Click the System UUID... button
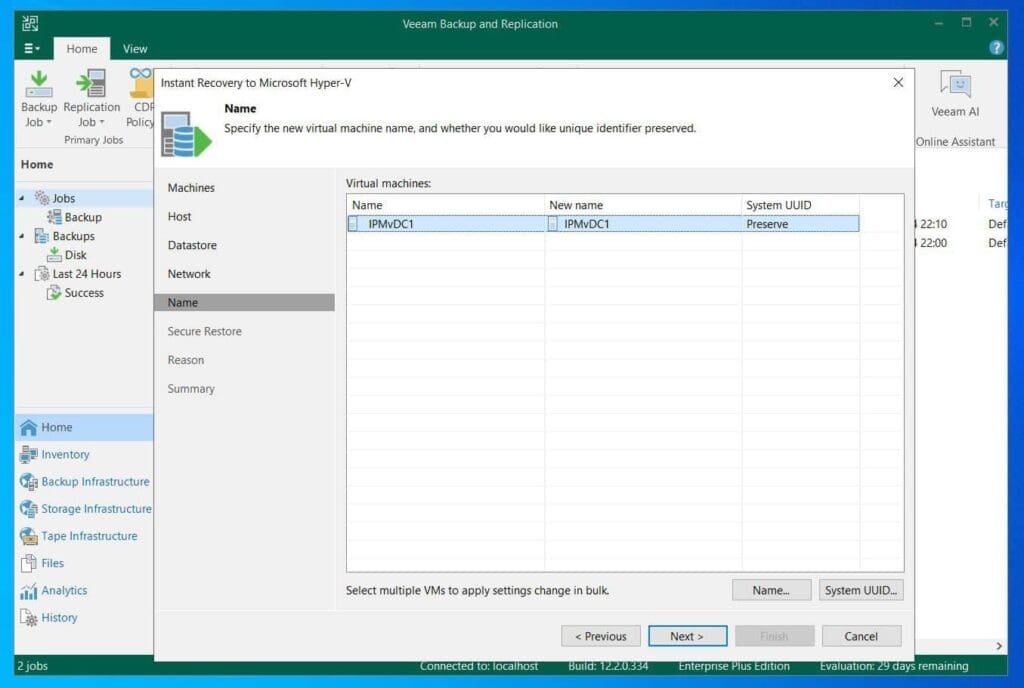The width and height of the screenshot is (1024, 688). (x=861, y=590)
